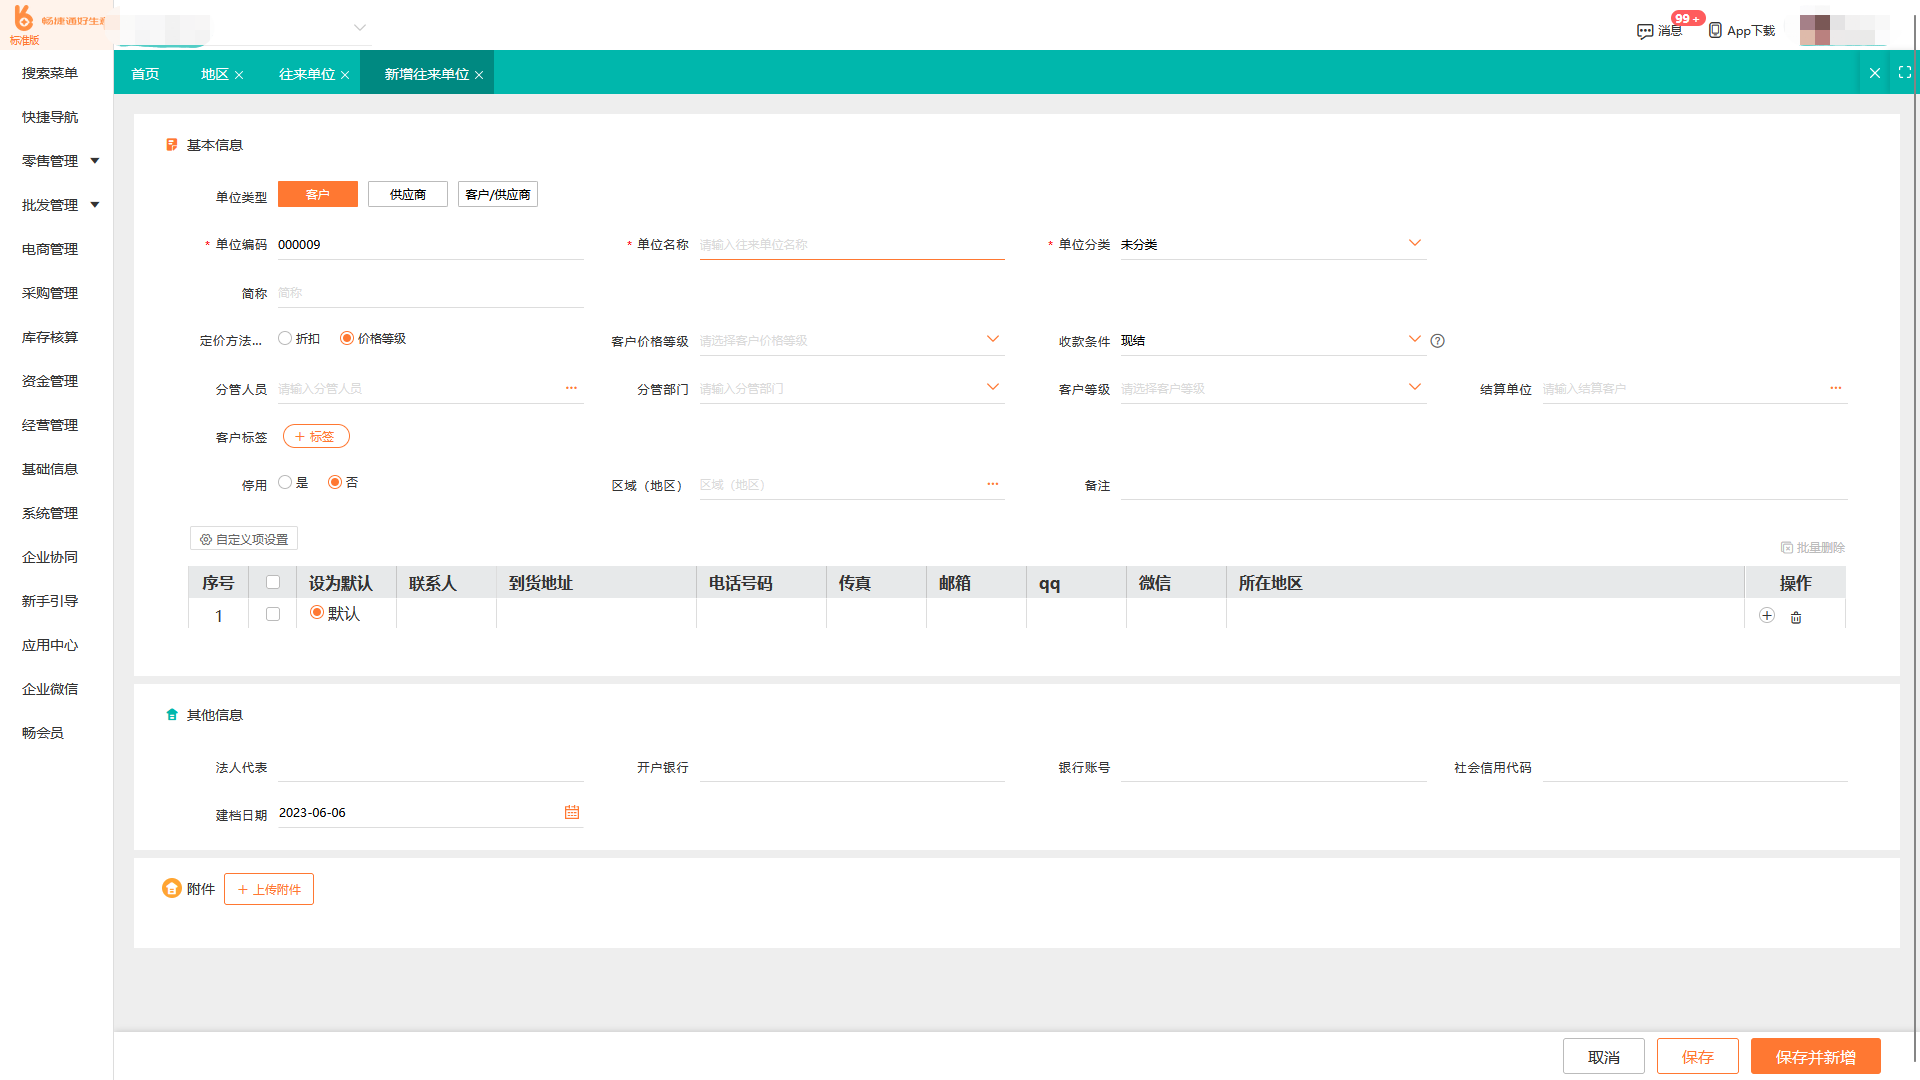Click the ellipsis icon next to 结算单位

tap(1837, 388)
